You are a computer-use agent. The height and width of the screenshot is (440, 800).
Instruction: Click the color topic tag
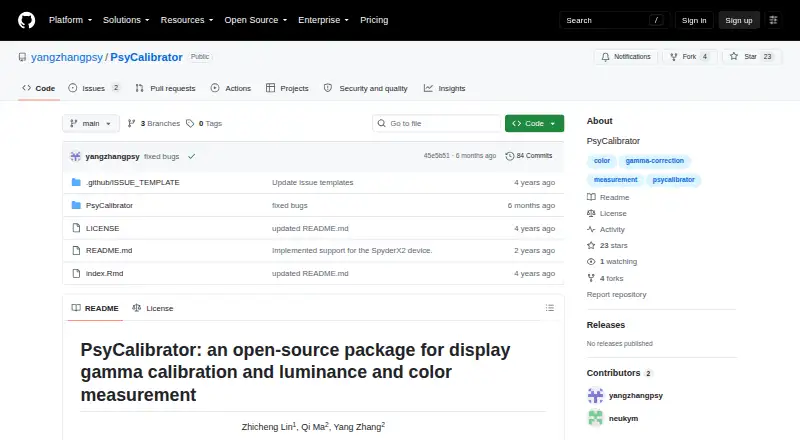pos(602,161)
